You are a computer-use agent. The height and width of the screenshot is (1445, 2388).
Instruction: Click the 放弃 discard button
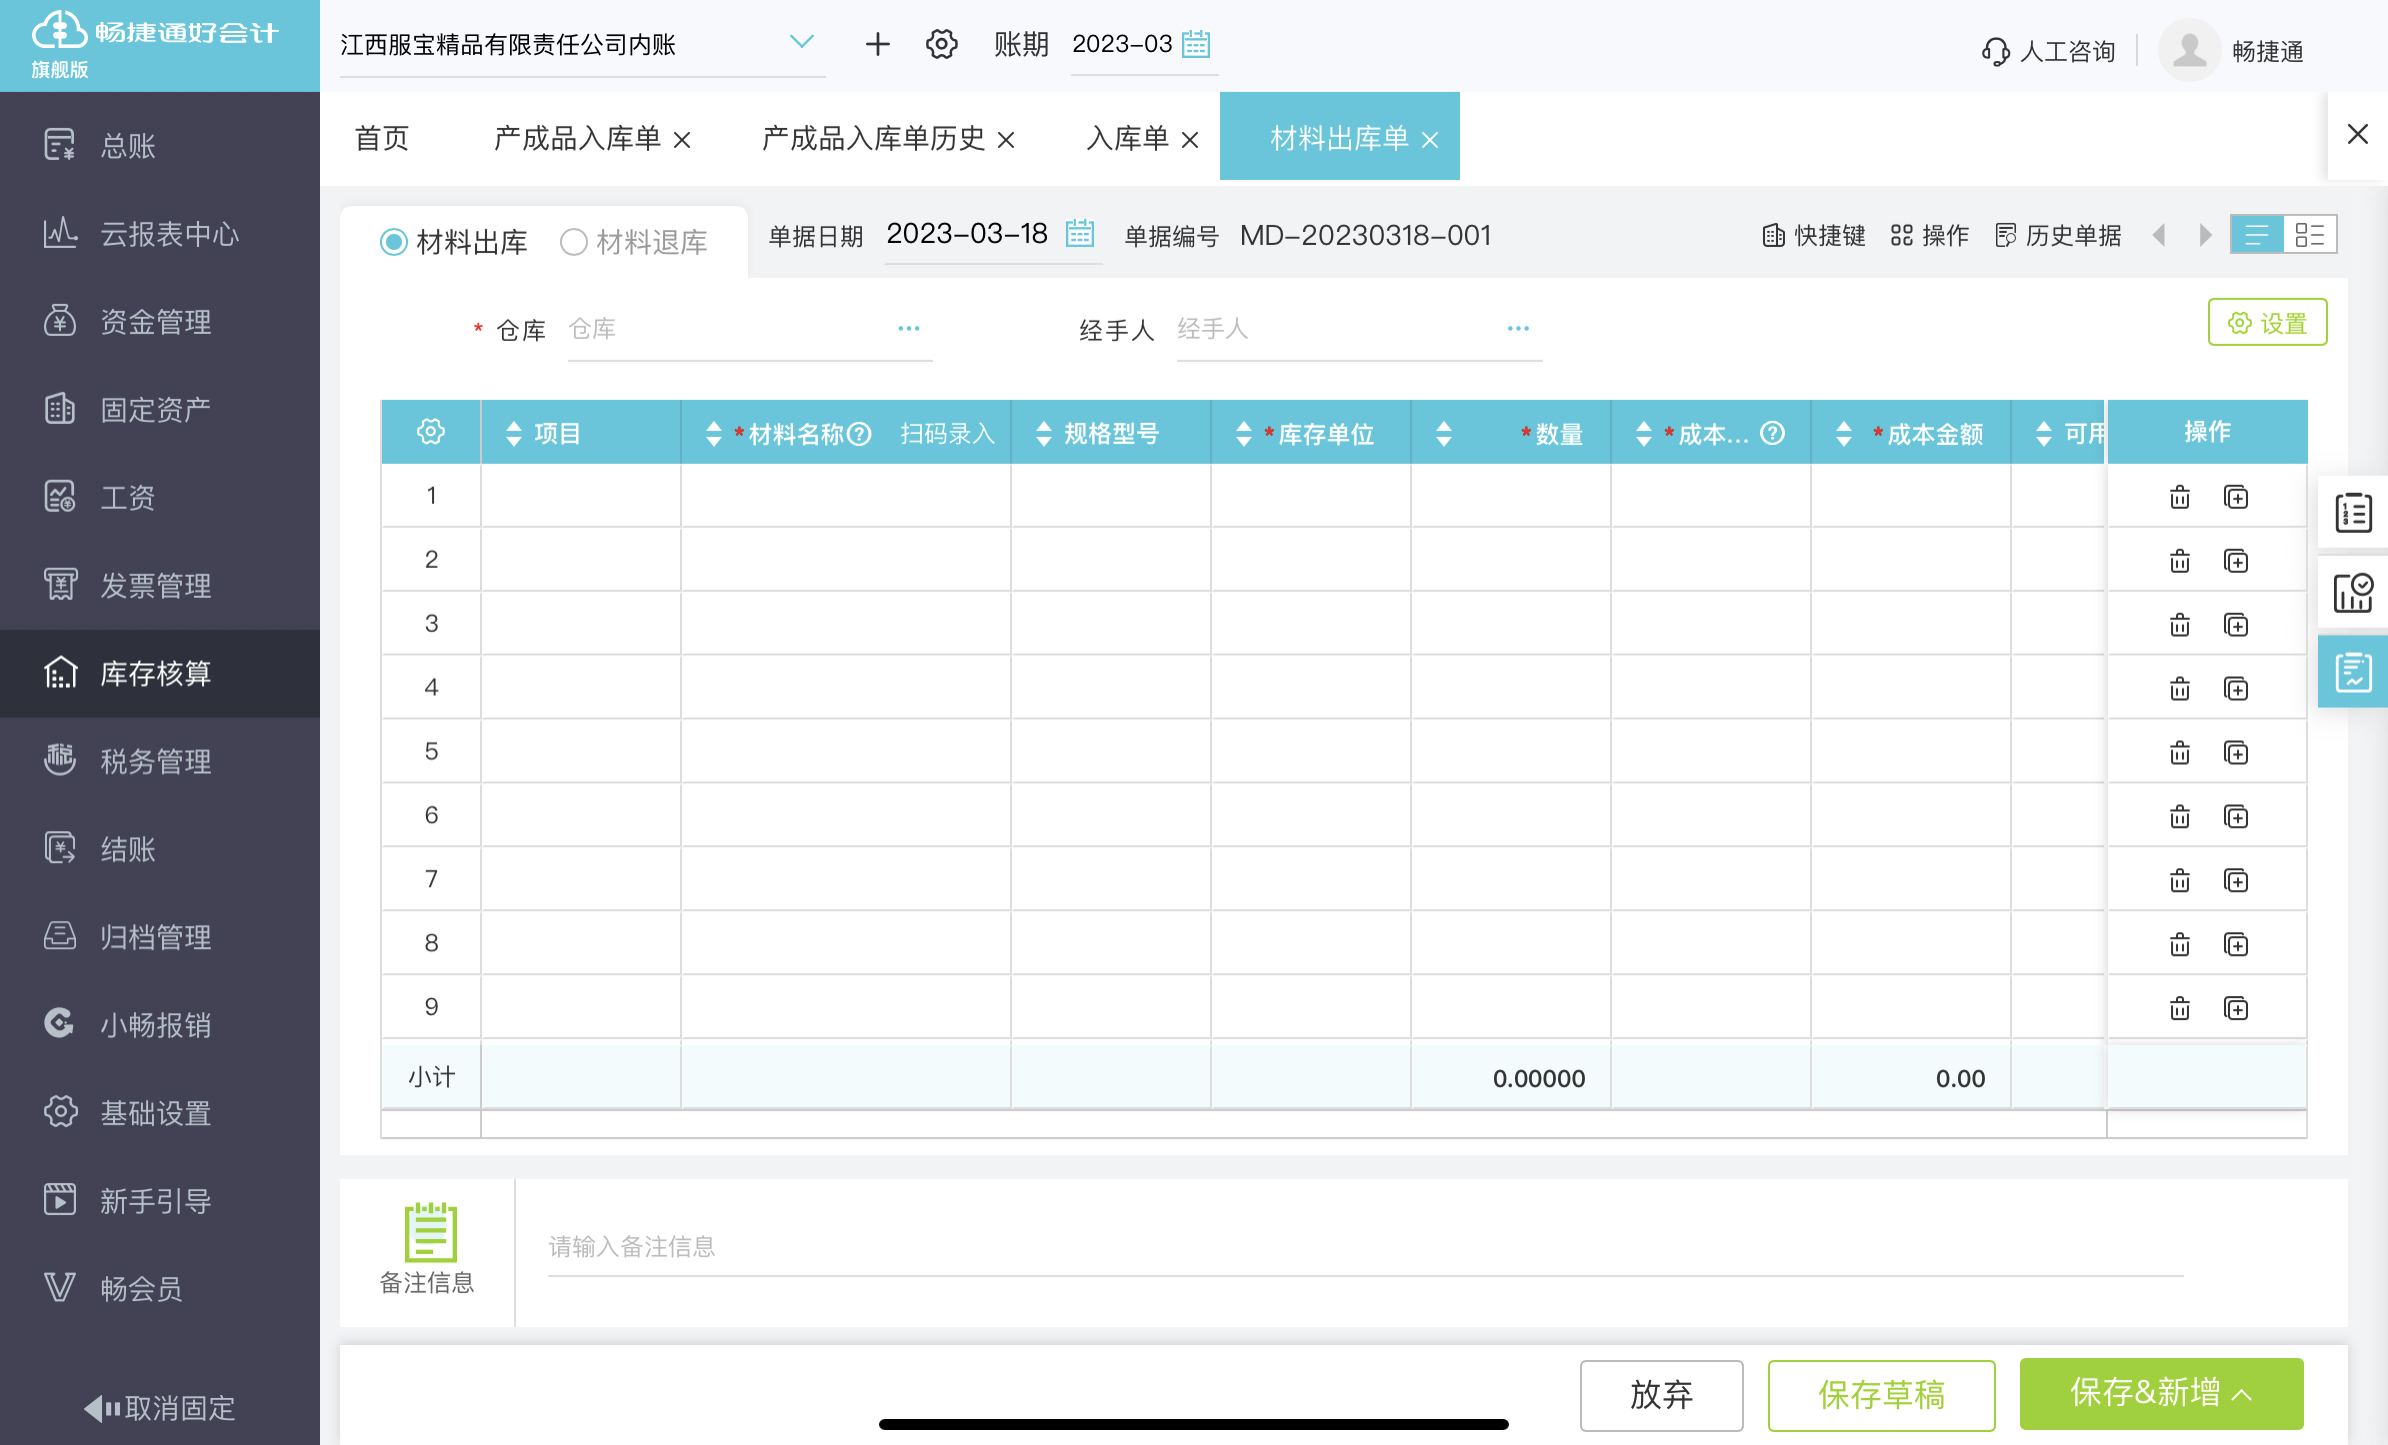point(1663,1396)
